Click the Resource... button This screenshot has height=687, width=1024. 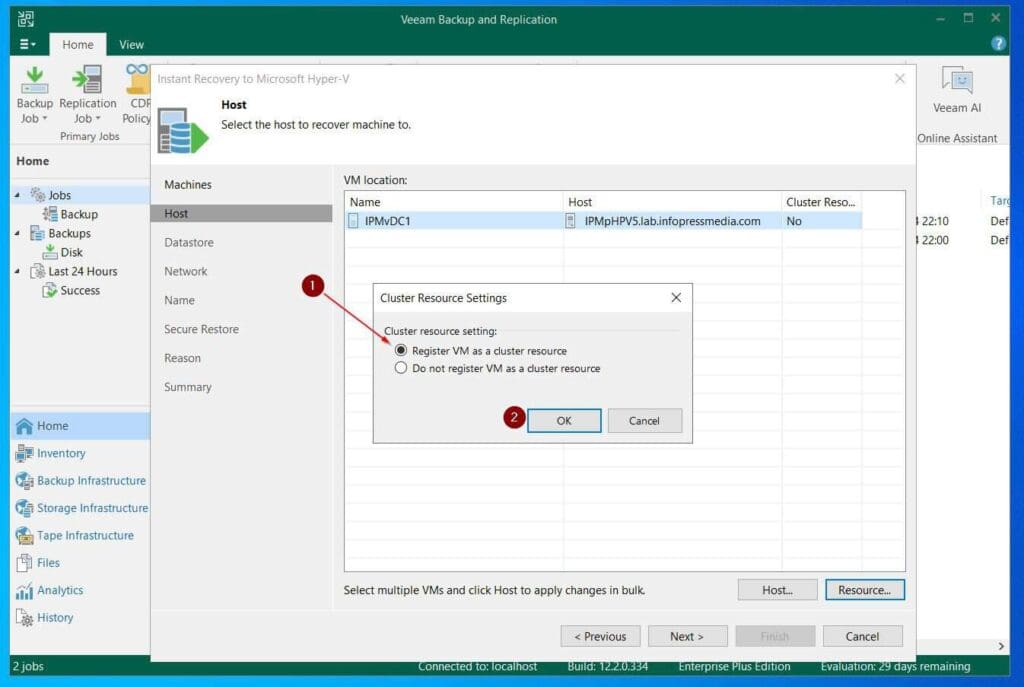point(865,590)
